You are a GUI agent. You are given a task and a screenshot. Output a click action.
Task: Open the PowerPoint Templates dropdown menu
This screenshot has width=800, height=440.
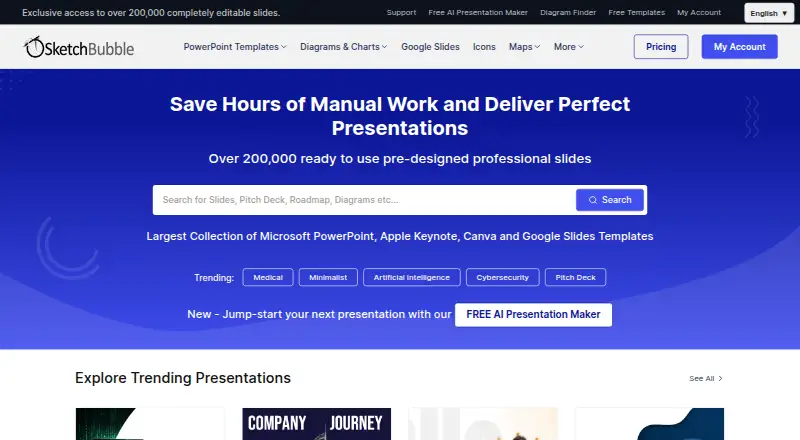(235, 47)
